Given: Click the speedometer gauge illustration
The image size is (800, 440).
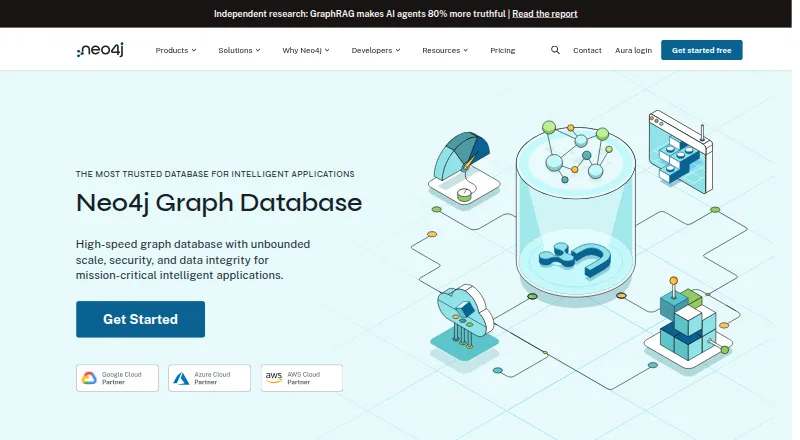Looking at the screenshot, I should coord(463,168).
